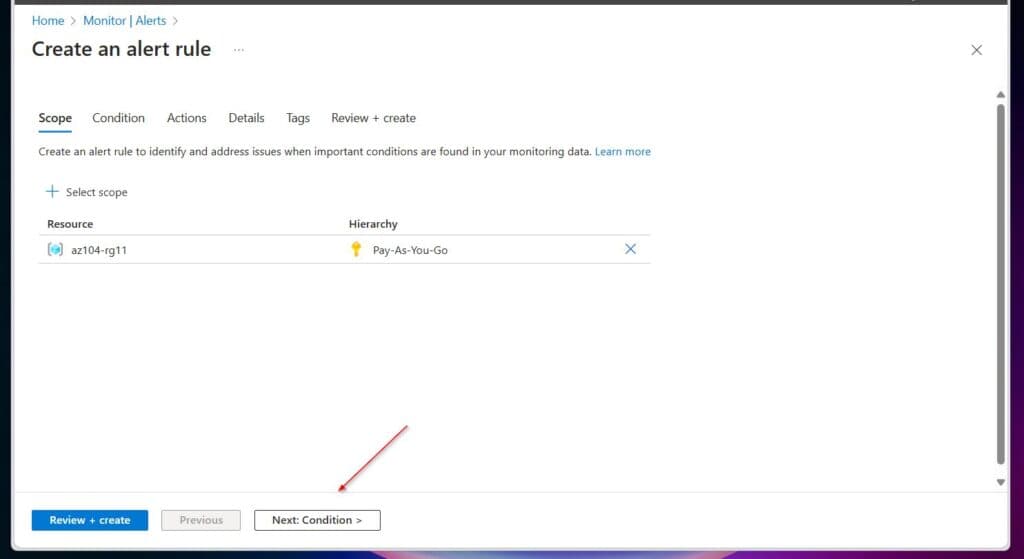The width and height of the screenshot is (1024, 559).
Task: Click the chevron after Home breadcrumb
Action: coord(73,21)
